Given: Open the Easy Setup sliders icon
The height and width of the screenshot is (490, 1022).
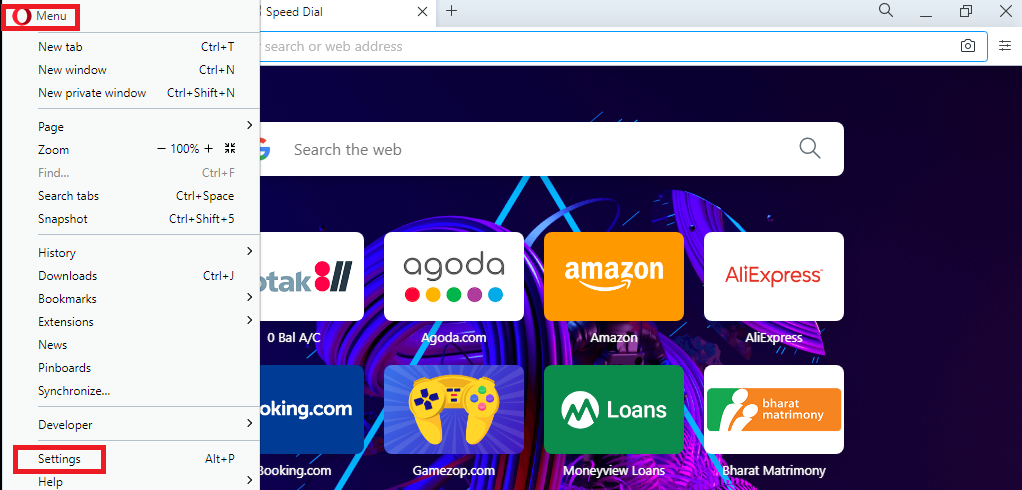Looking at the screenshot, I should [x=1004, y=46].
